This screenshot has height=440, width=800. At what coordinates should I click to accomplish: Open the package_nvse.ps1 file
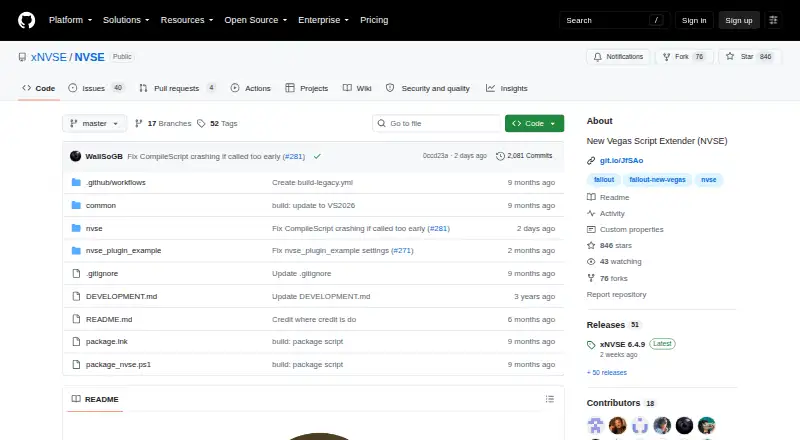click(118, 364)
